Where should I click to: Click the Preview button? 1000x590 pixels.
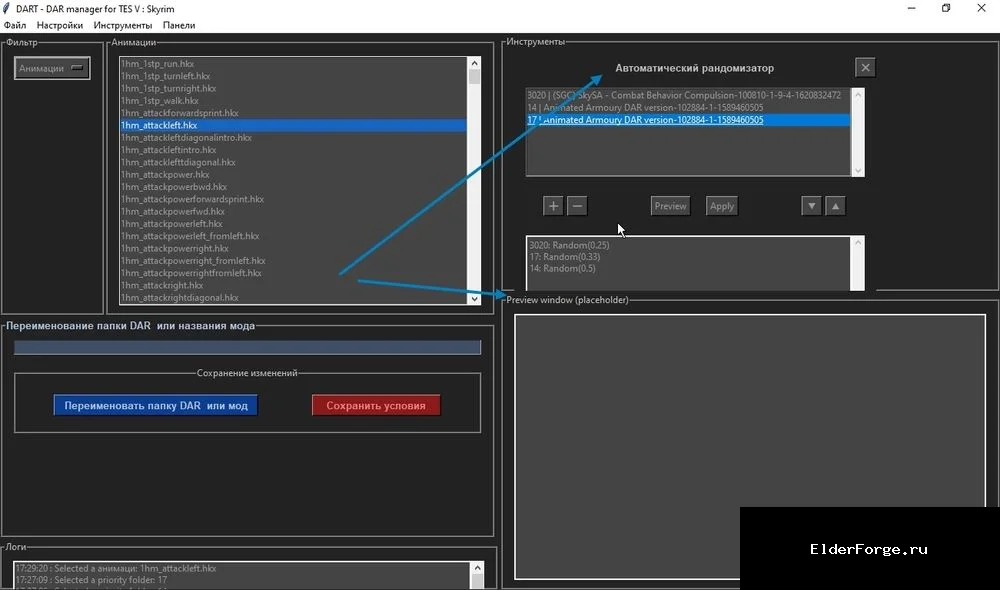670,206
